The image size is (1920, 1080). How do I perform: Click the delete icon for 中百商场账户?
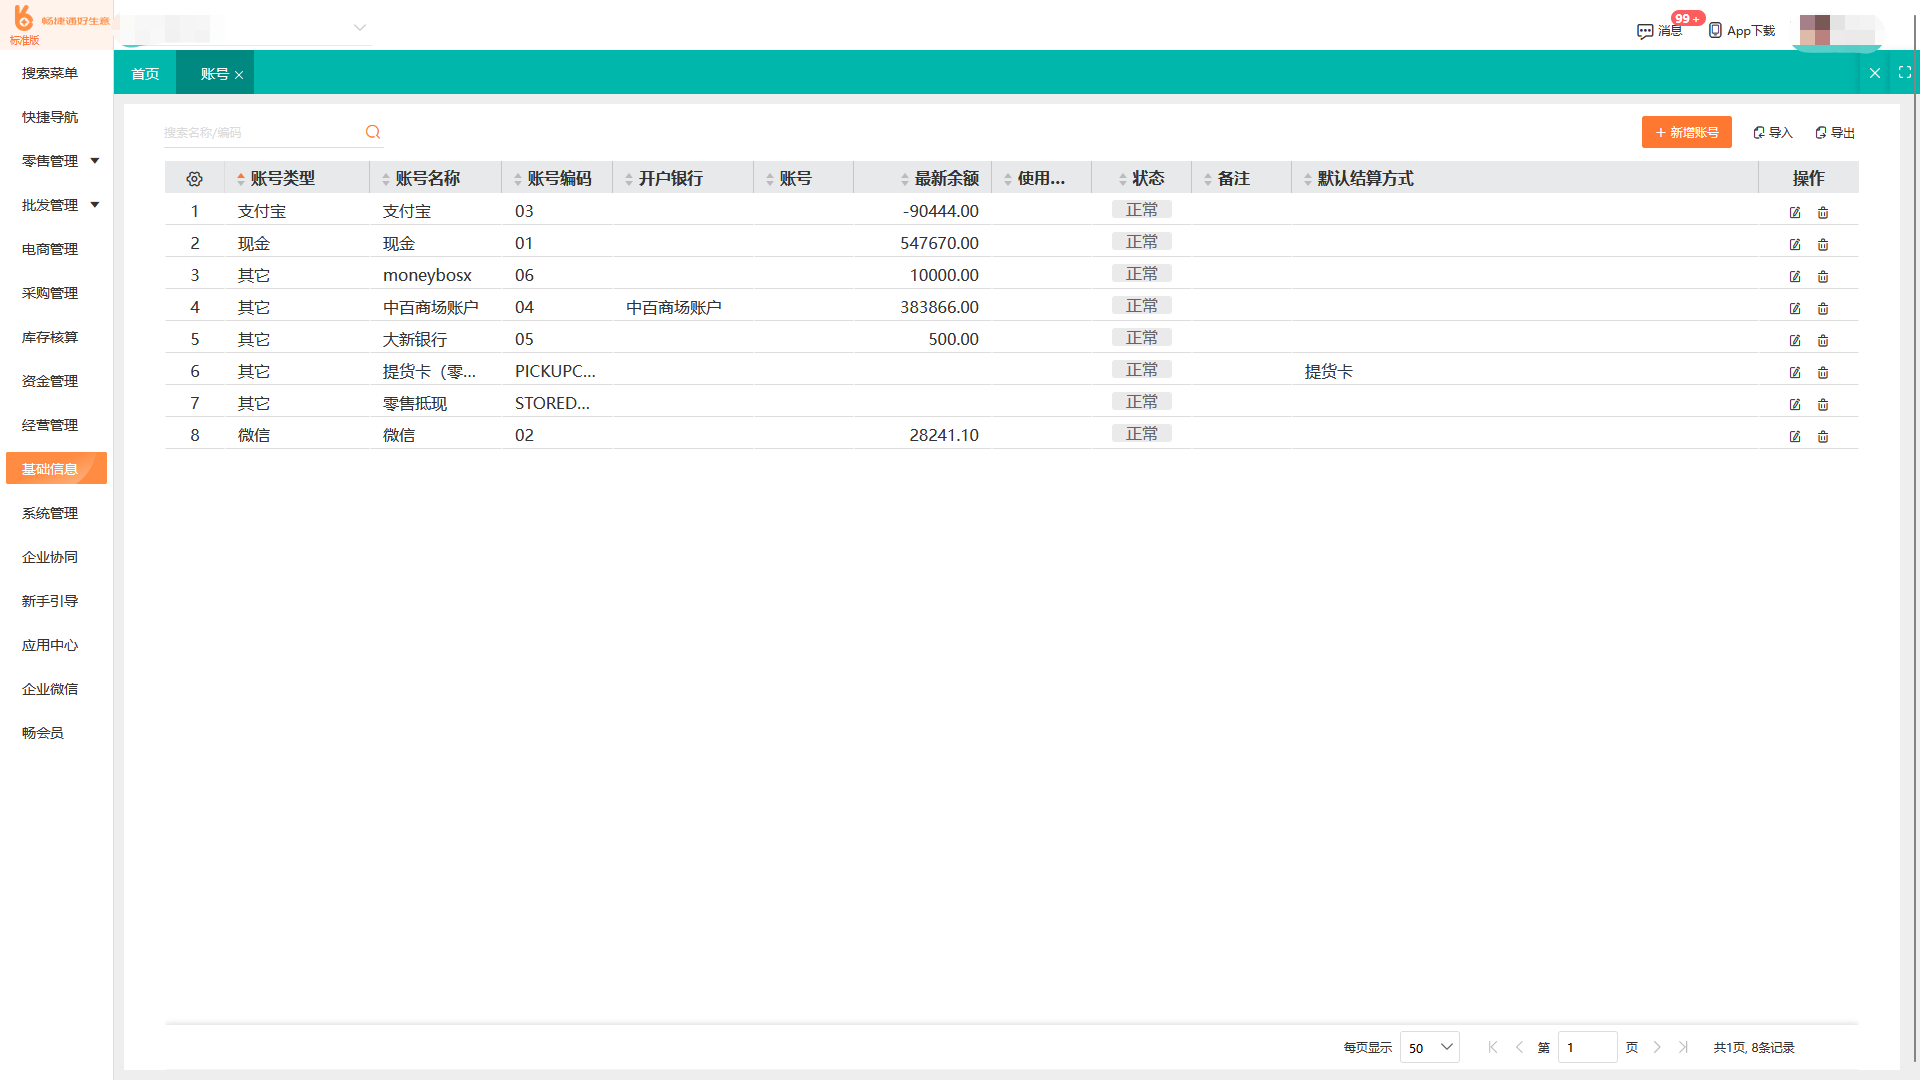[x=1822, y=306]
